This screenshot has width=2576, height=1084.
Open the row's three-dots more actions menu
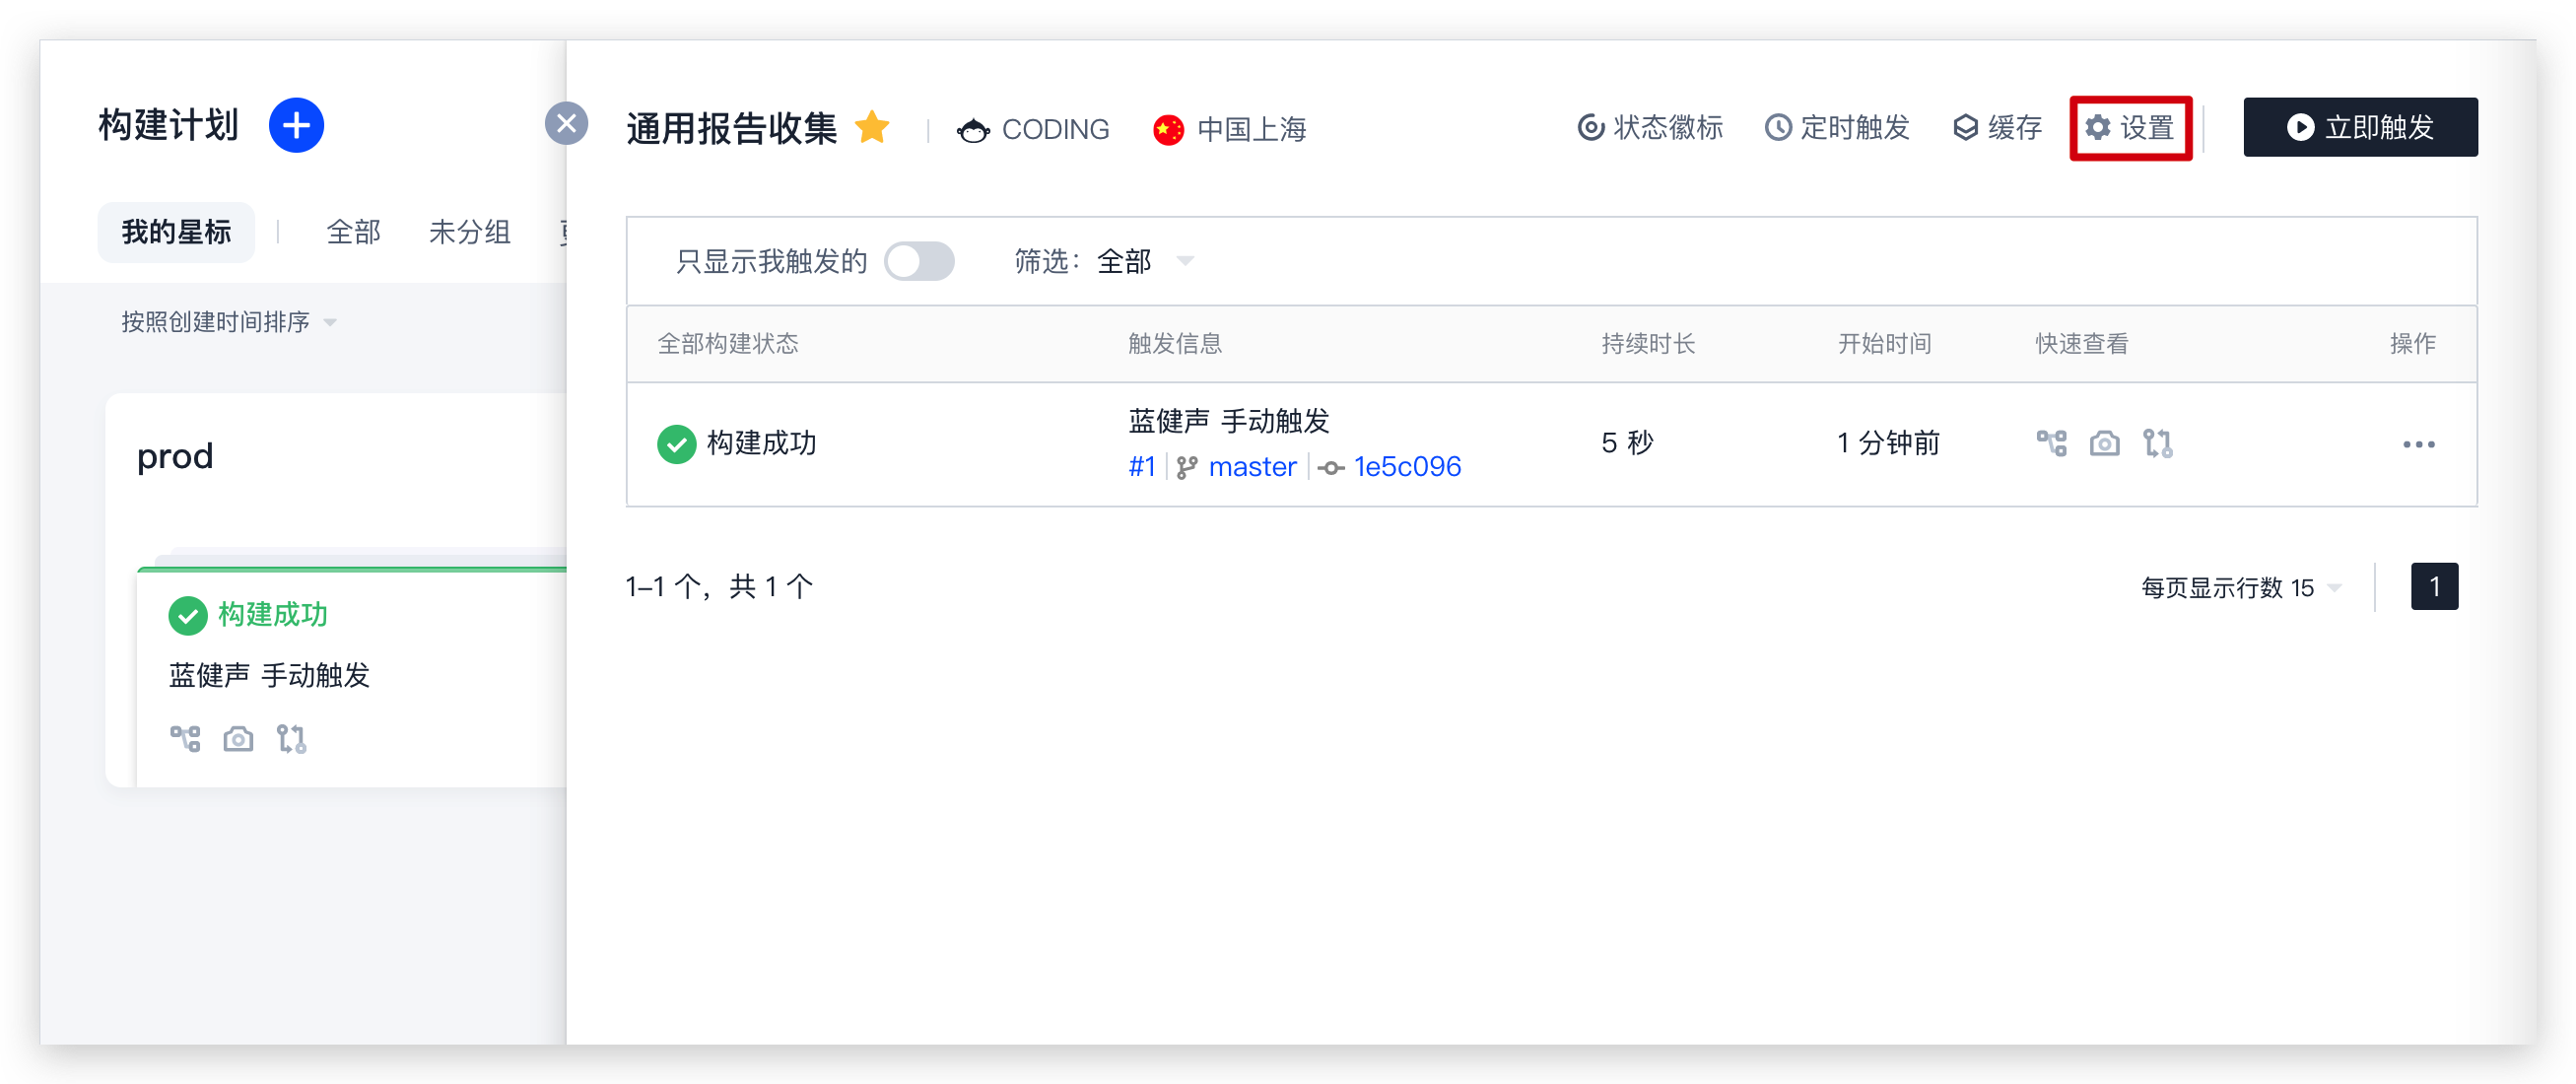point(2418,444)
